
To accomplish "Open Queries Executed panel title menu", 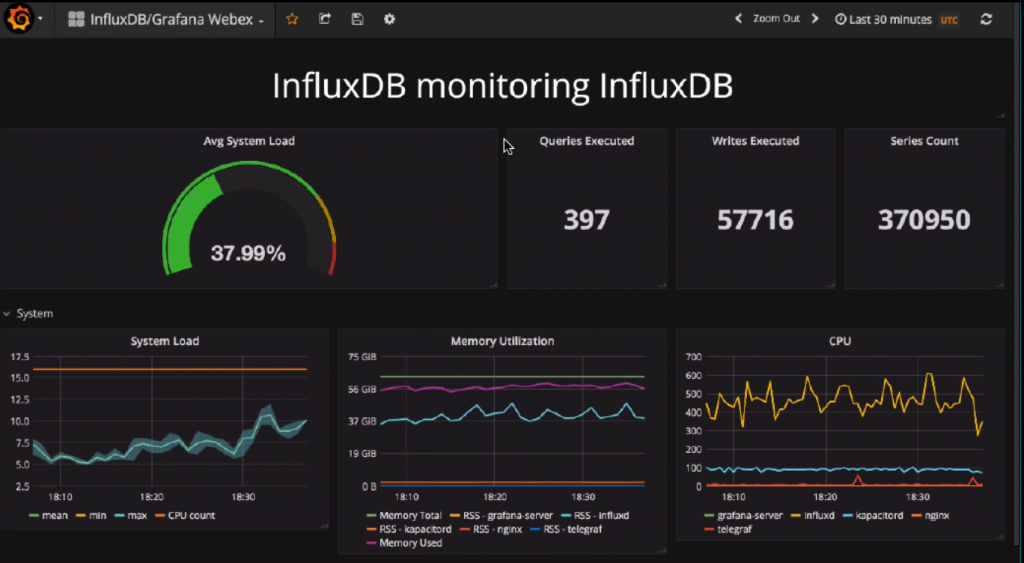I will coord(586,140).
